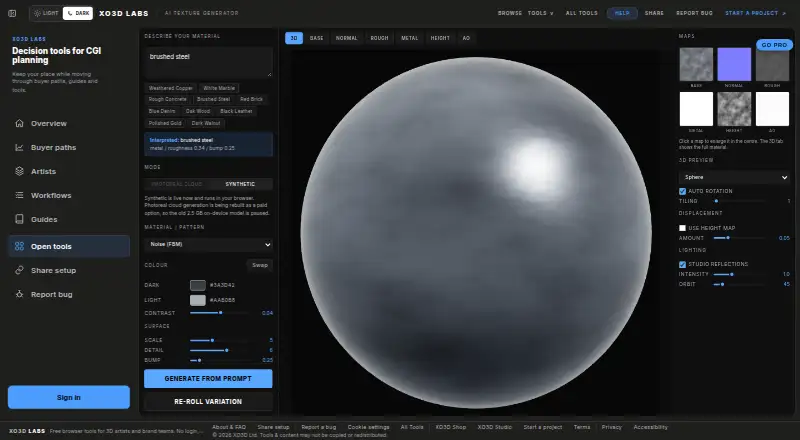Adjust the lighting Orbit slider

[x=739, y=284]
